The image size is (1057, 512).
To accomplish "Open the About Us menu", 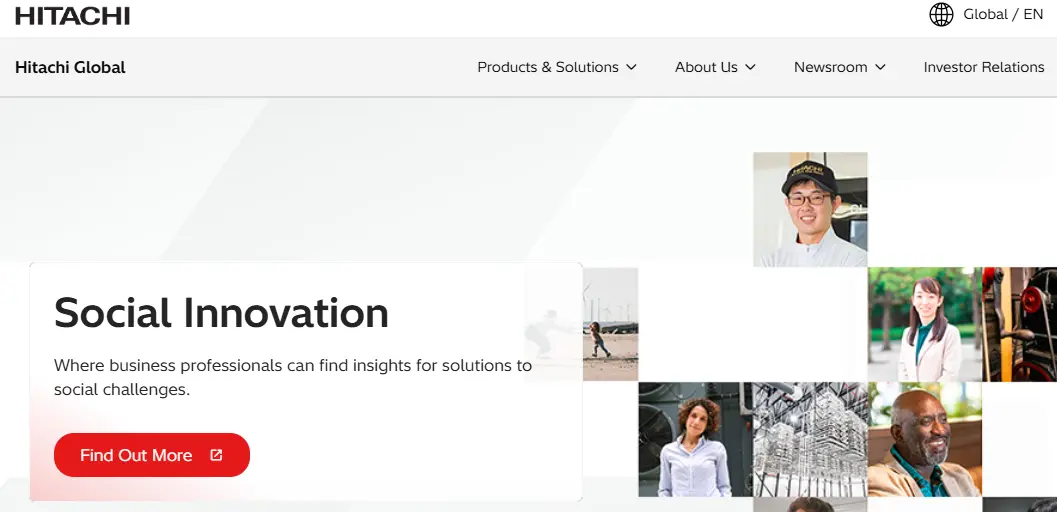I will (715, 67).
